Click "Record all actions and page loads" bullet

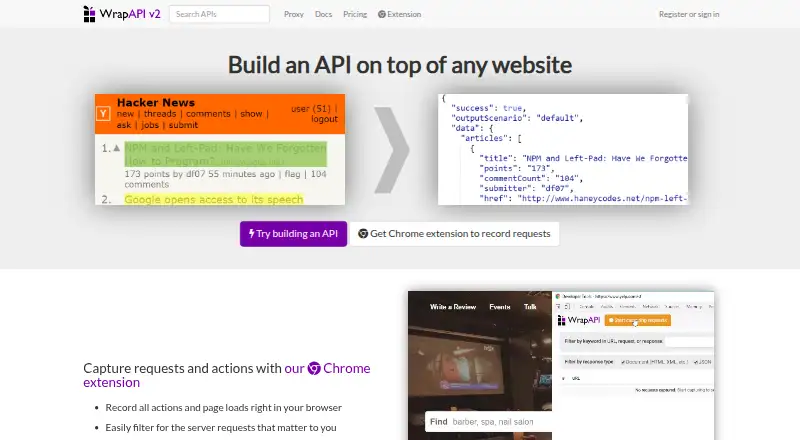click(223, 407)
